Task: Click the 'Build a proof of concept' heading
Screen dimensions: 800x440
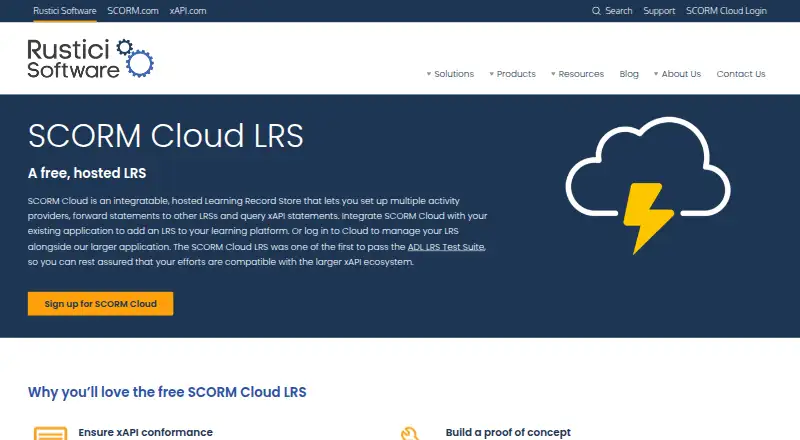Action: (508, 432)
